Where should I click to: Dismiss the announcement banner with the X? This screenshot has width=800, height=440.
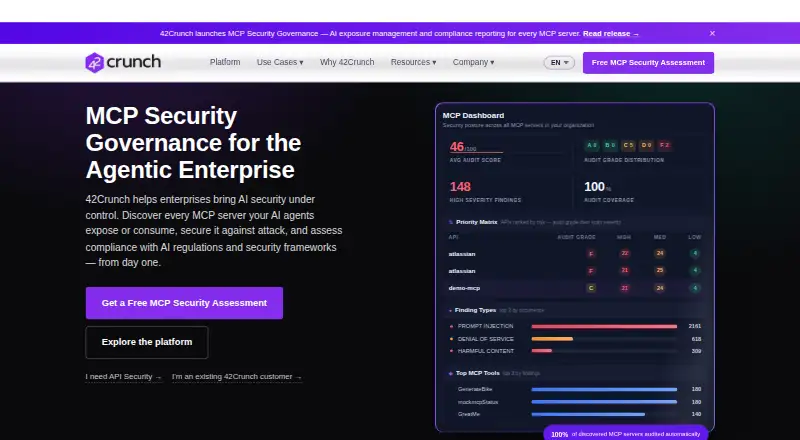click(712, 34)
